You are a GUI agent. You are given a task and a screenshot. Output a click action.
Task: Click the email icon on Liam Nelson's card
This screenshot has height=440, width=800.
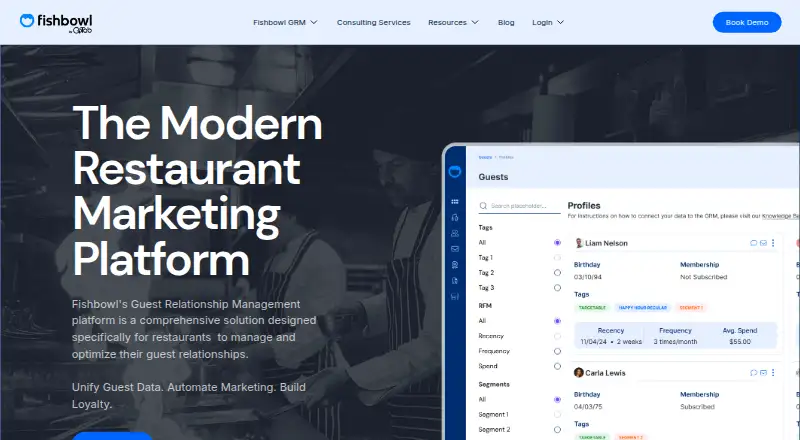pyautogui.click(x=763, y=243)
